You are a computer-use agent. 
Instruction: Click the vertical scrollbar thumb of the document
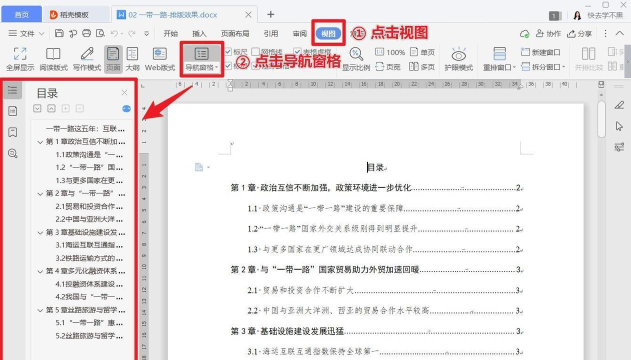(x=601, y=119)
